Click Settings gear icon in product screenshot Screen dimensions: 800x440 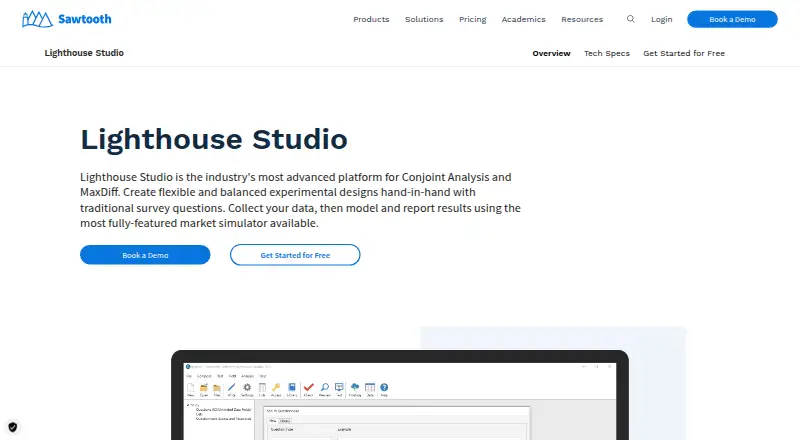[x=247, y=387]
